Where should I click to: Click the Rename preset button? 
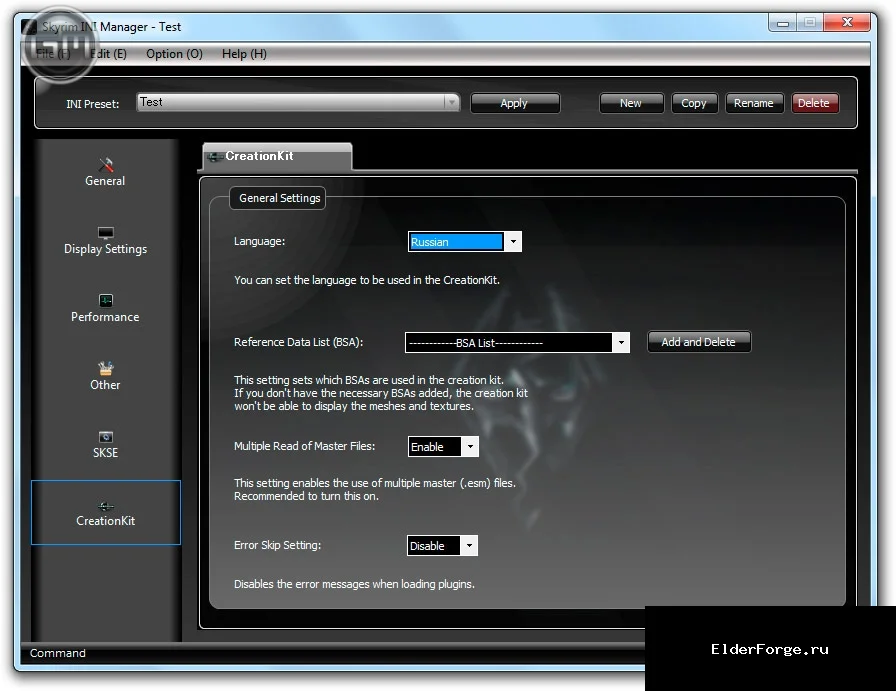point(753,103)
